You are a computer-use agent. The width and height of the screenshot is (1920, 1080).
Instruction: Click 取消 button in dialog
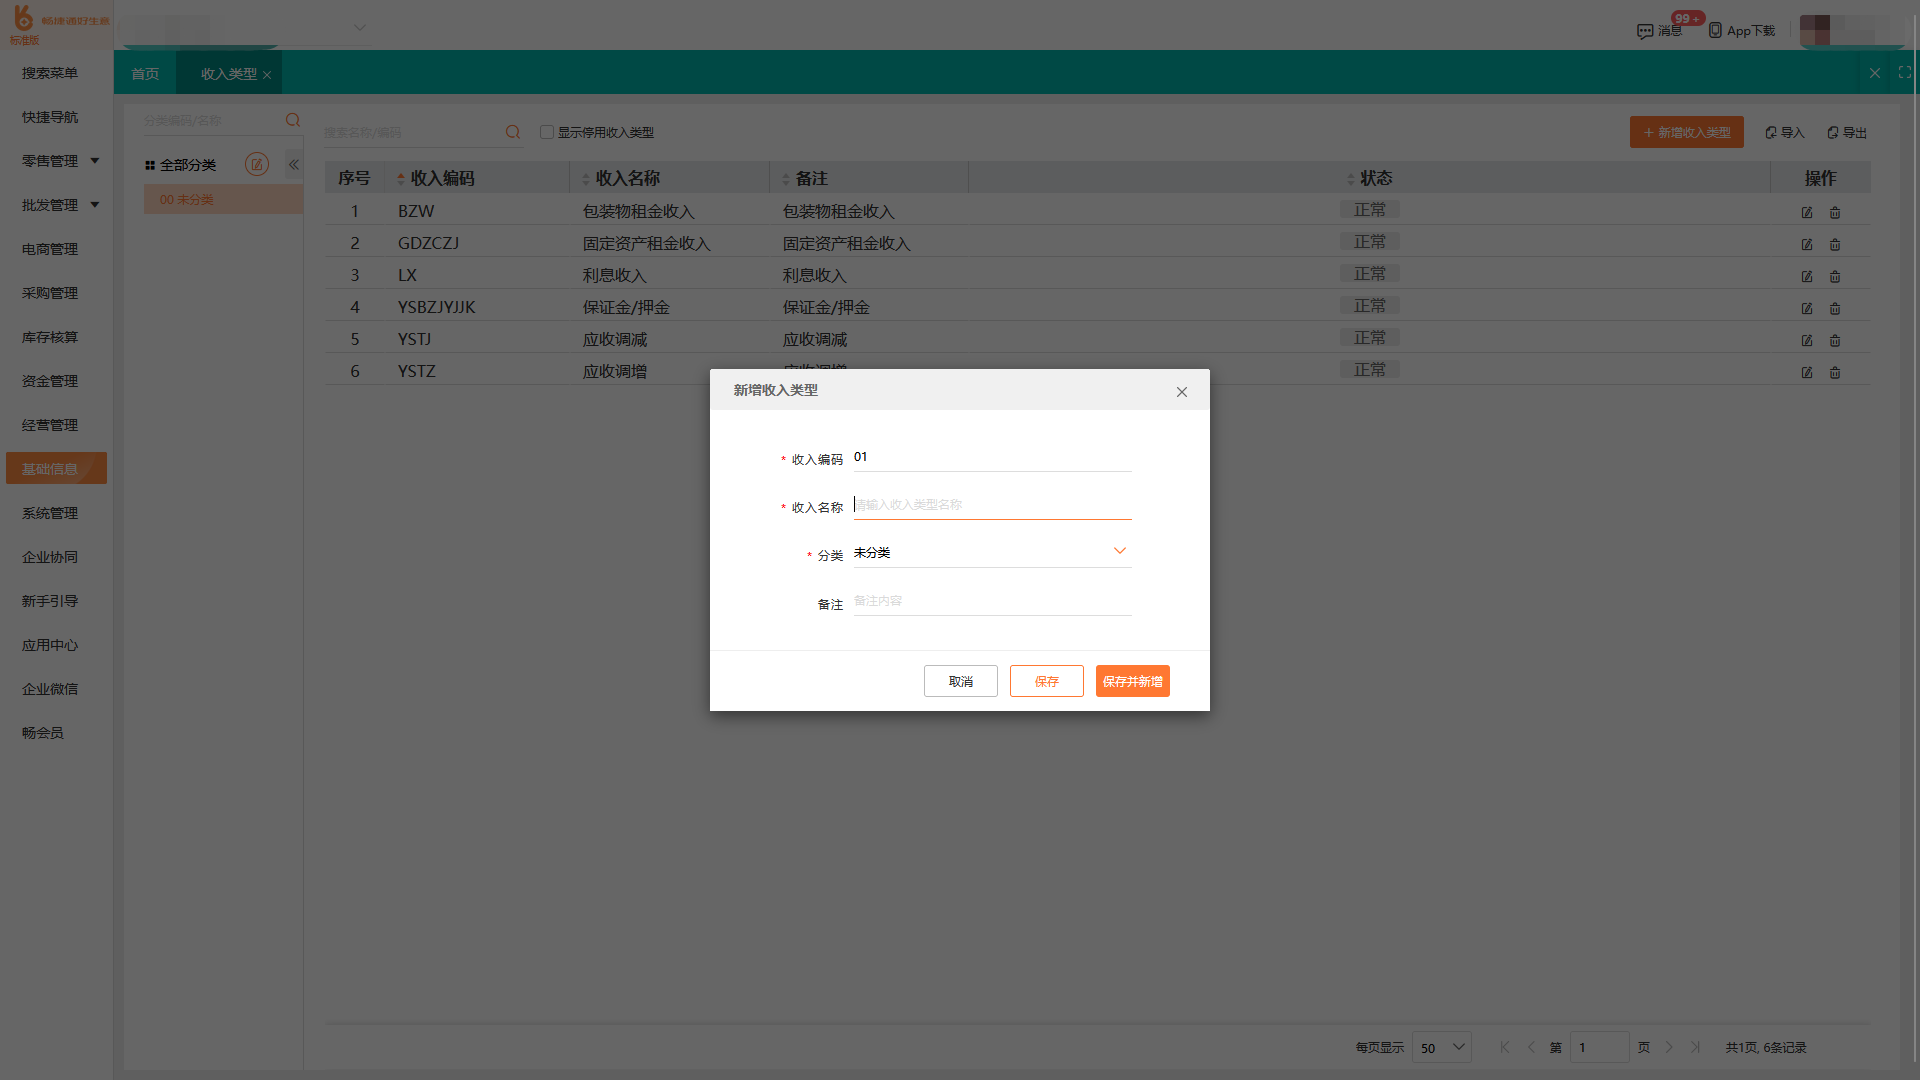[x=961, y=680]
